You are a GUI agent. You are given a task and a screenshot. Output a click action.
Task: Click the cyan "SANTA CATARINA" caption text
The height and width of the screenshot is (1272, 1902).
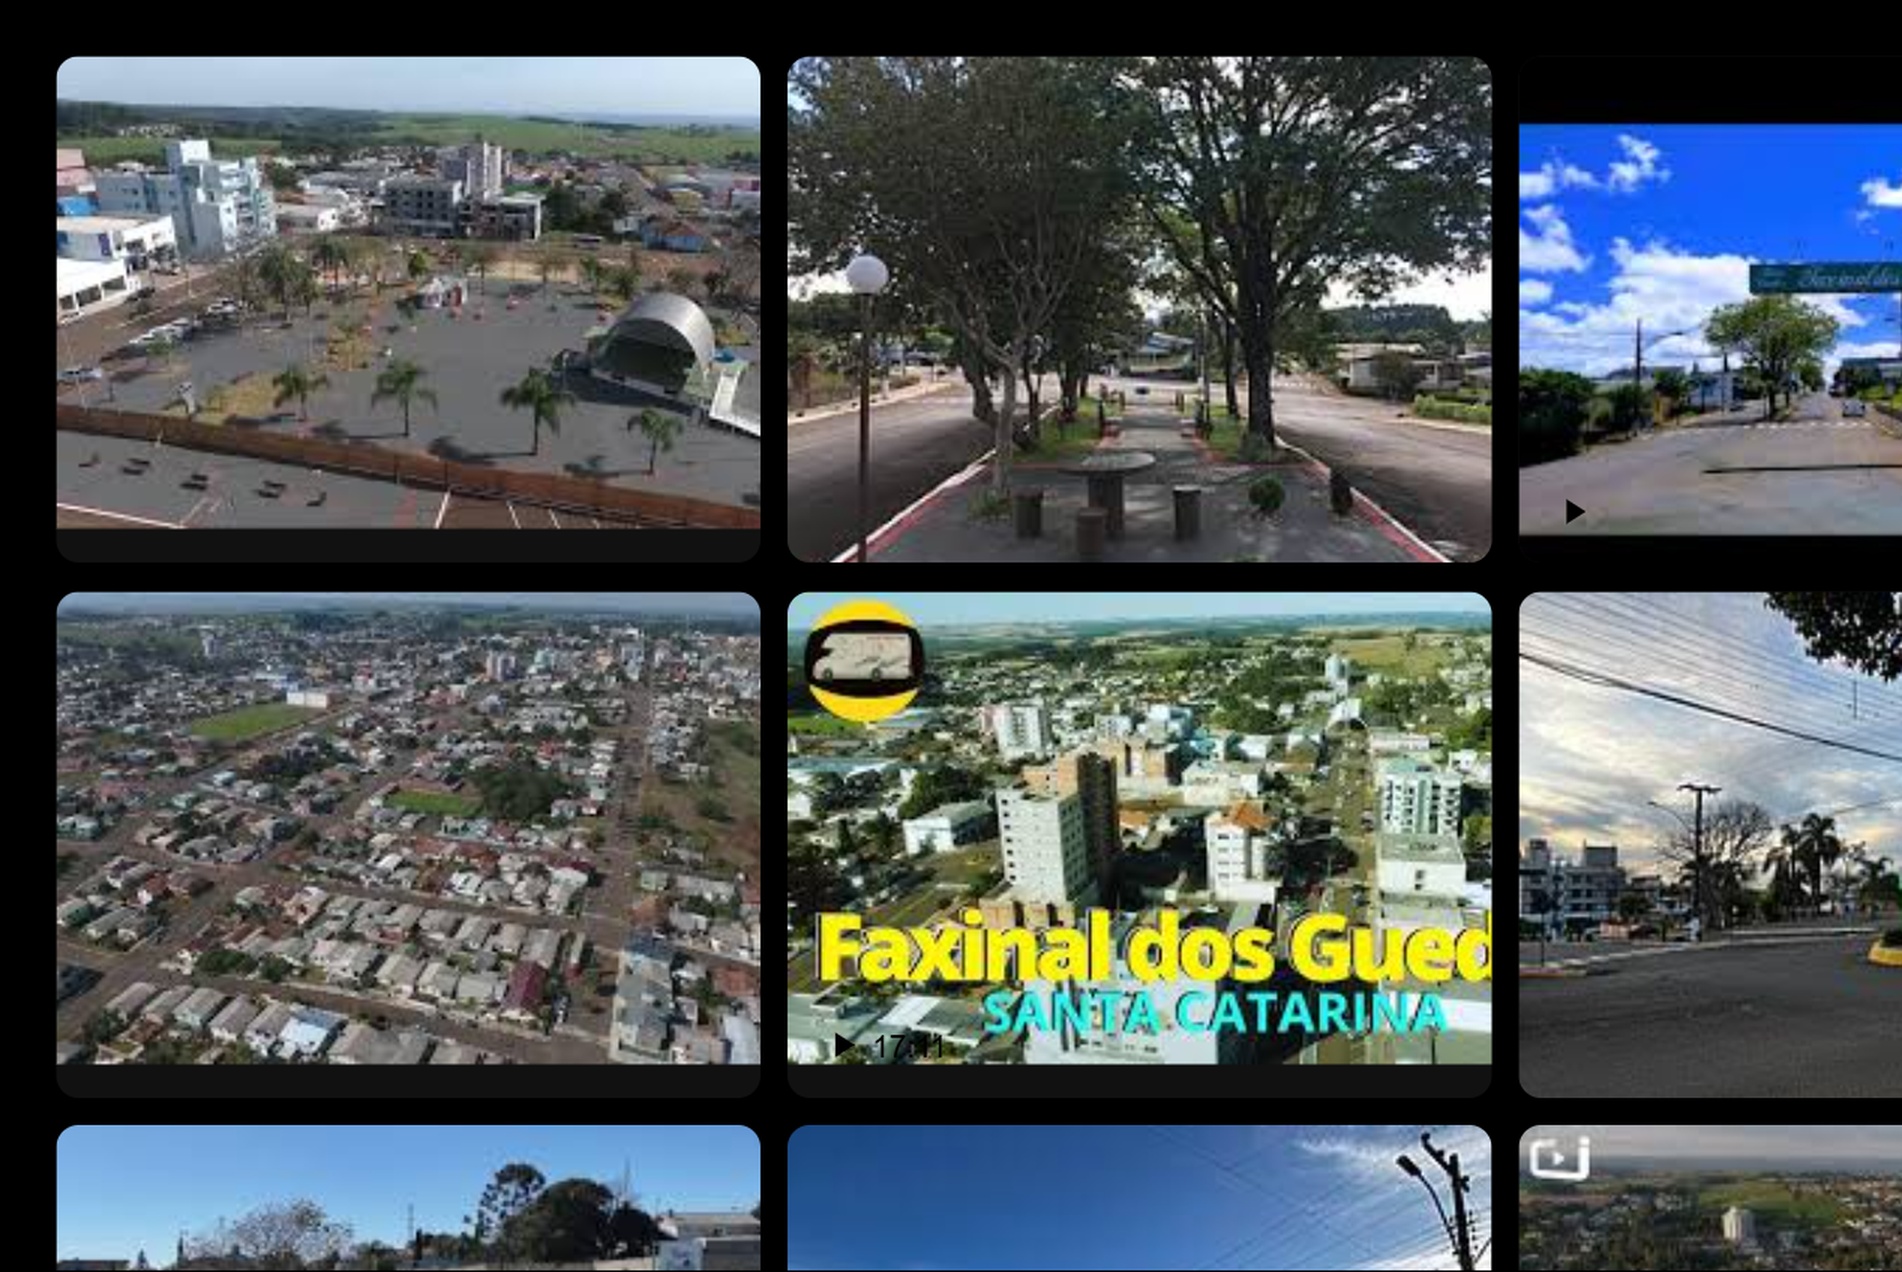[x=1214, y=1013]
